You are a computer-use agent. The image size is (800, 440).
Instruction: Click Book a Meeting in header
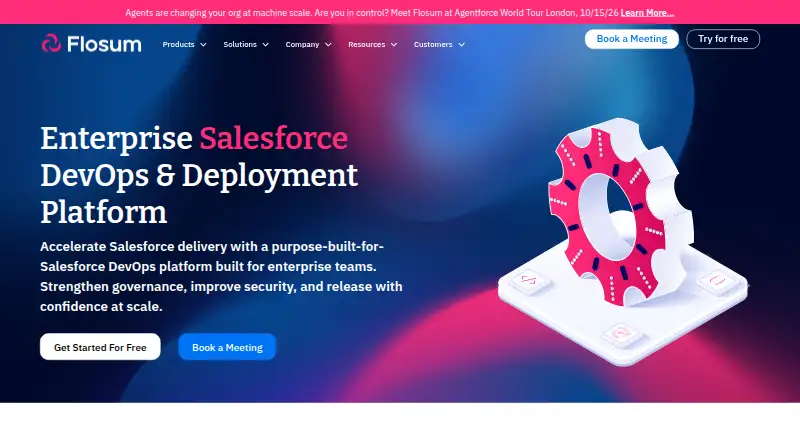tap(632, 39)
